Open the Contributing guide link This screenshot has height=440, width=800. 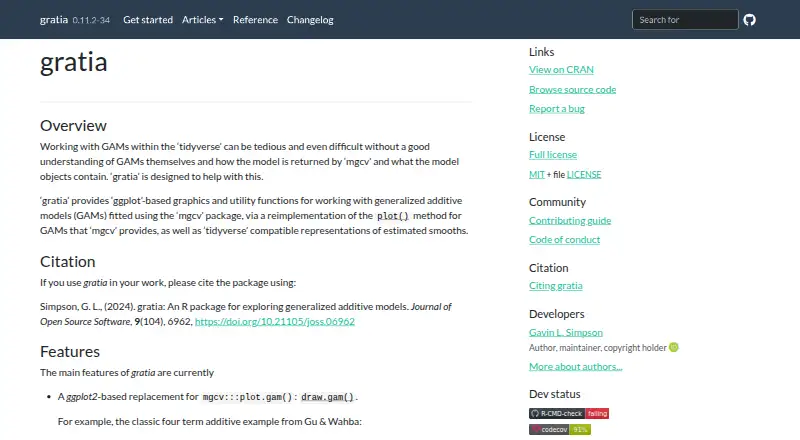pyautogui.click(x=570, y=221)
